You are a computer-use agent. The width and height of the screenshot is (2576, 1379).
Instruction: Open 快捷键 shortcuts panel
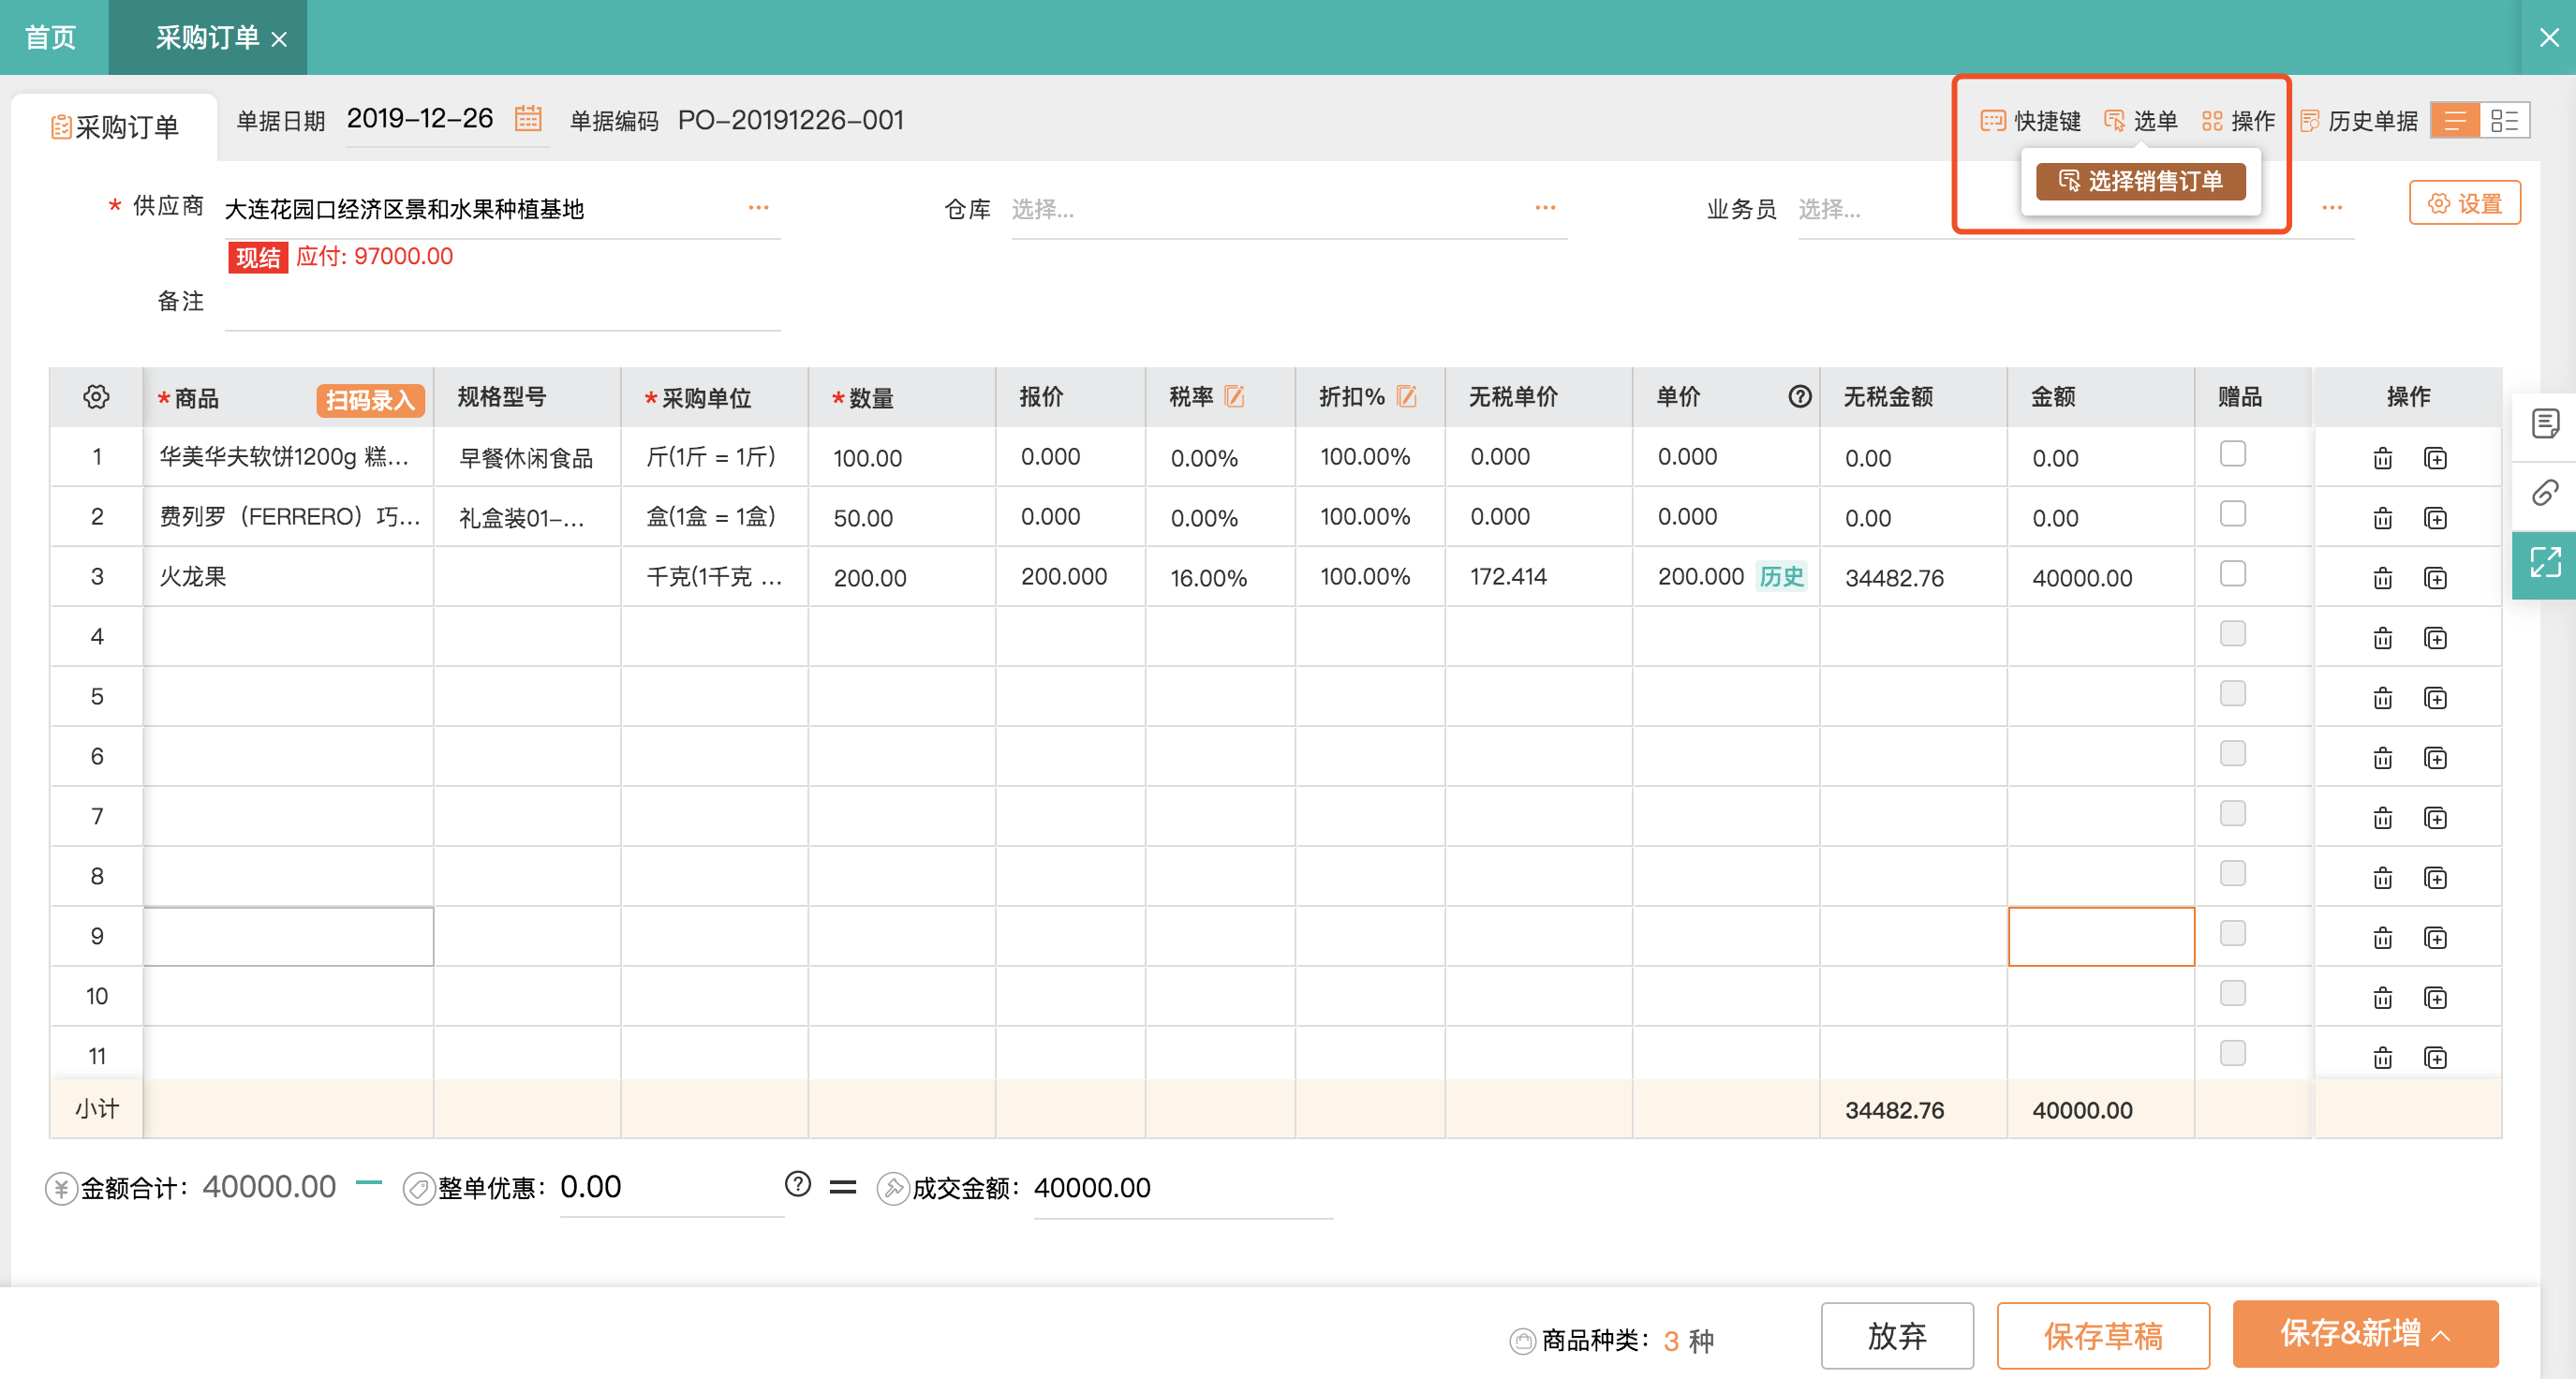coord(2029,118)
